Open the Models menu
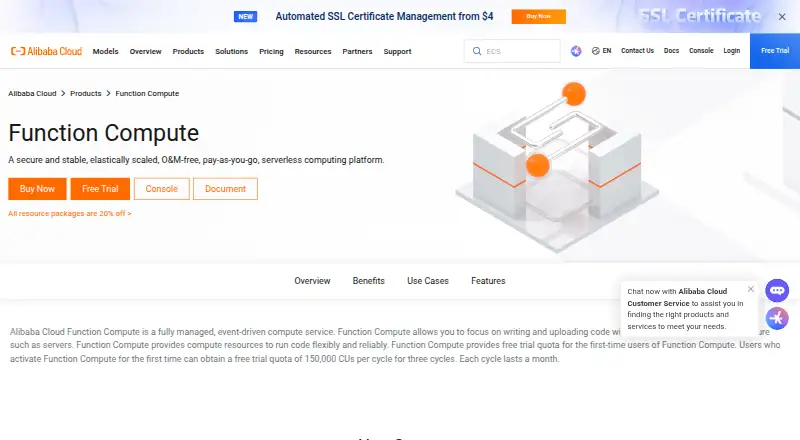Viewport: 800px width, 440px height. (x=106, y=52)
